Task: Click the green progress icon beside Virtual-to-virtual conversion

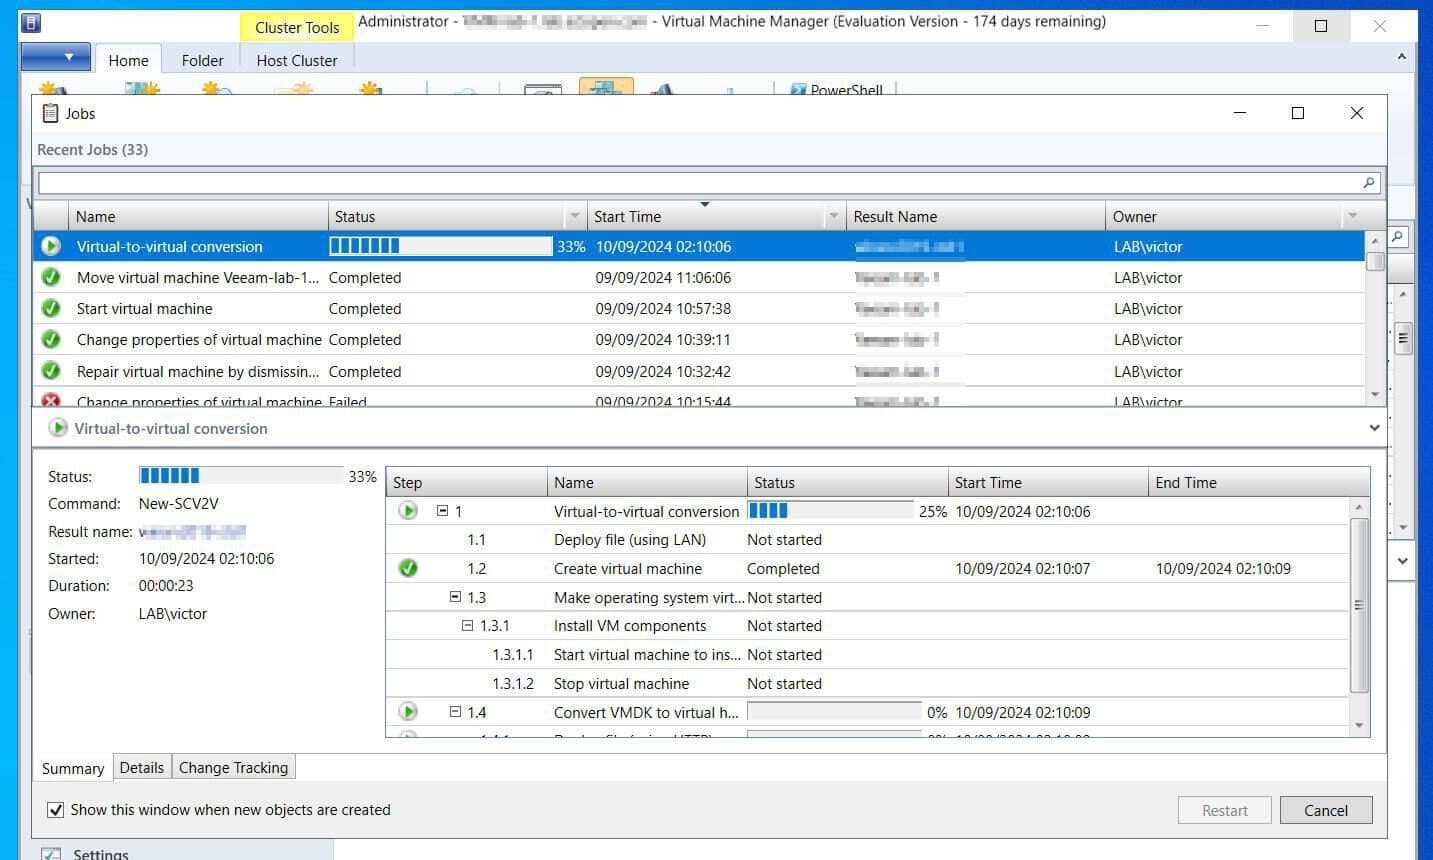Action: point(51,246)
